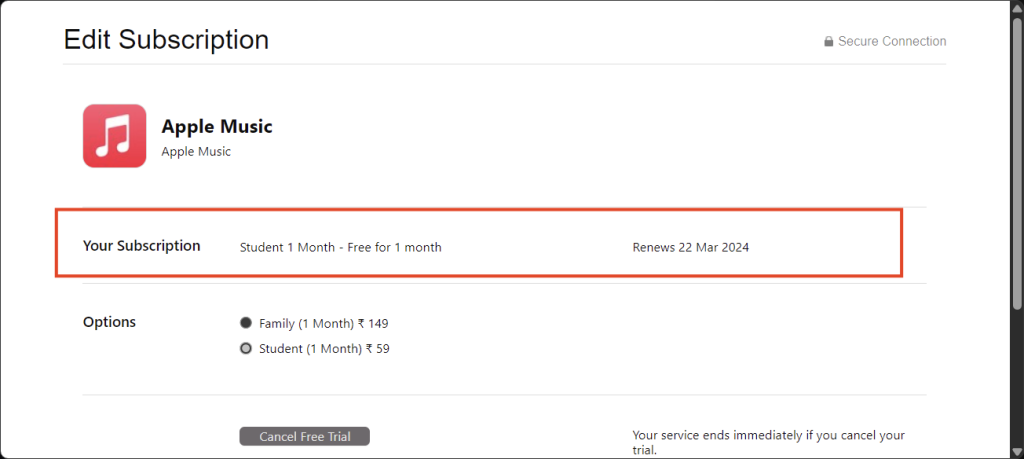Click the Apple Music subtitle under the title
1024x459 pixels.
pos(196,151)
